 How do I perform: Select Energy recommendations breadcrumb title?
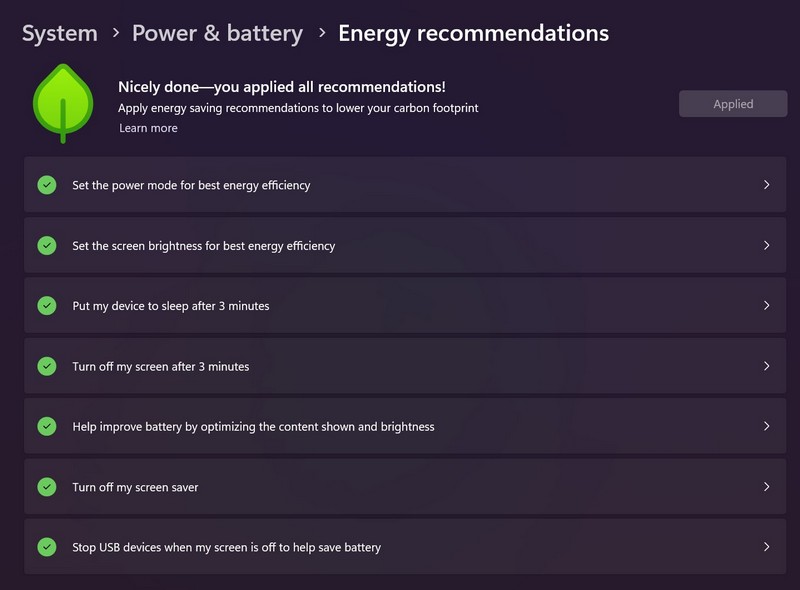click(x=473, y=34)
